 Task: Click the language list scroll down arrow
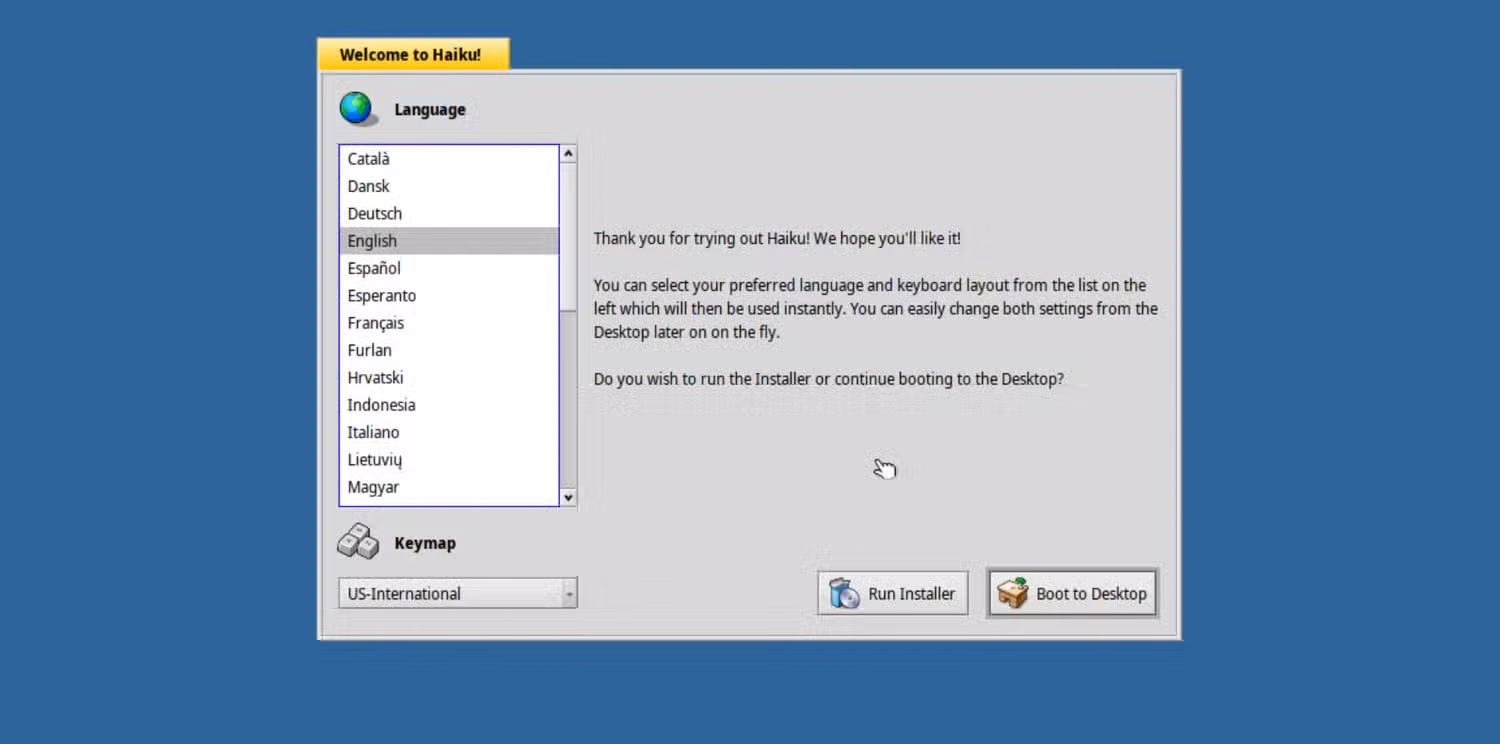click(x=568, y=497)
